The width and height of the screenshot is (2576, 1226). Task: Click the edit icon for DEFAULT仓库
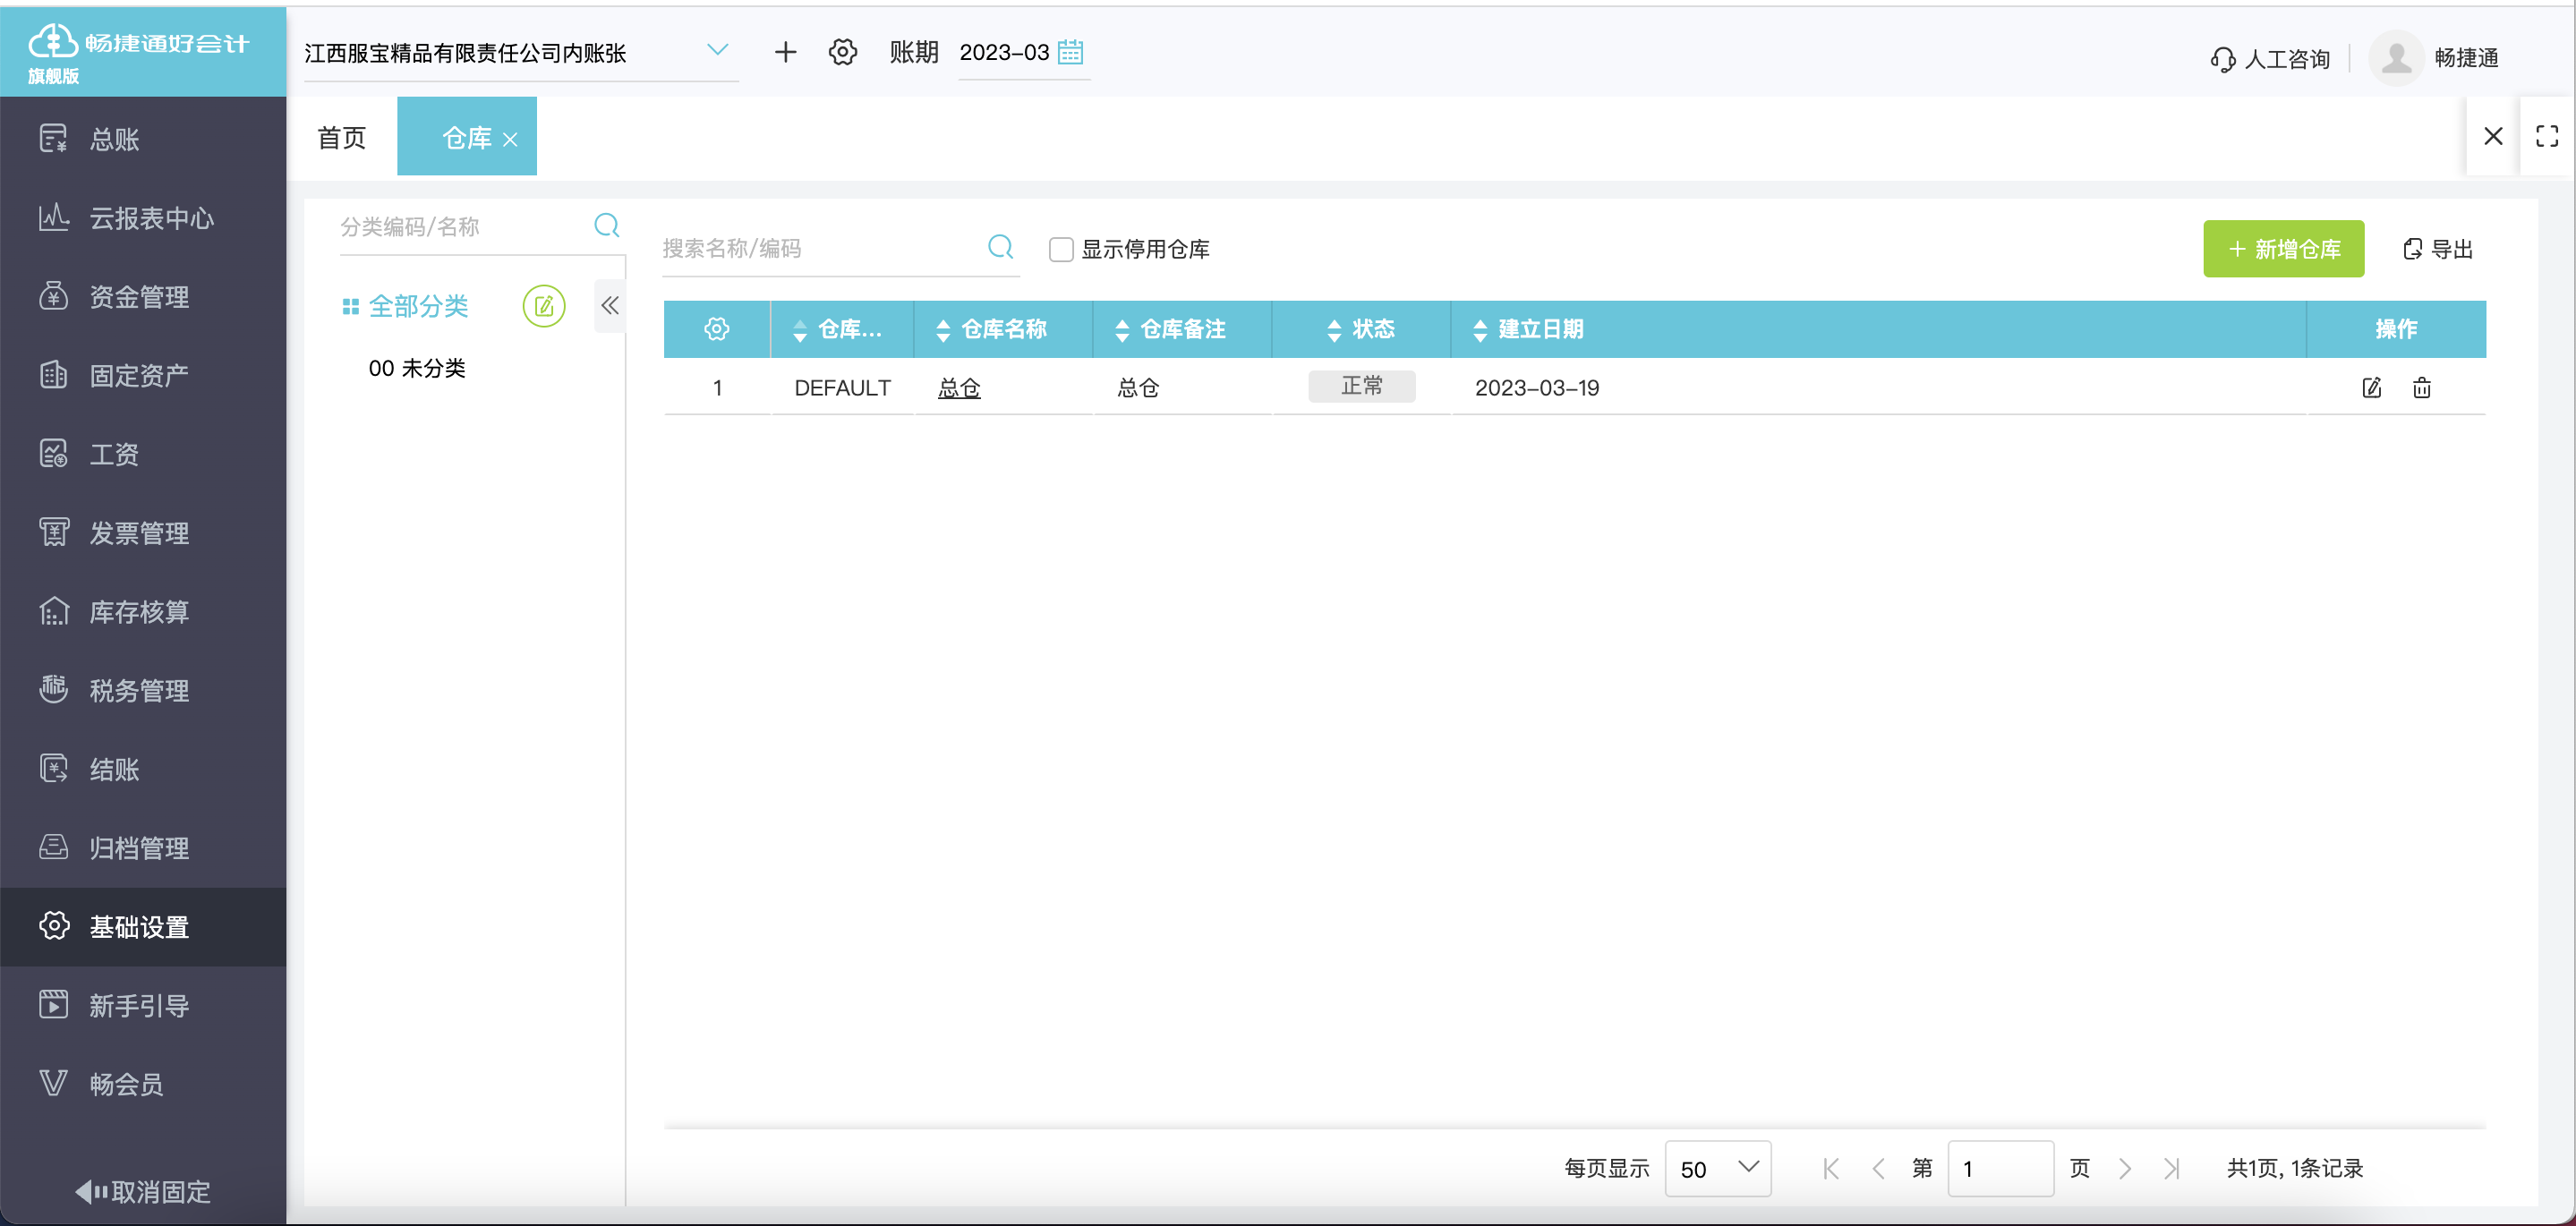point(2371,387)
